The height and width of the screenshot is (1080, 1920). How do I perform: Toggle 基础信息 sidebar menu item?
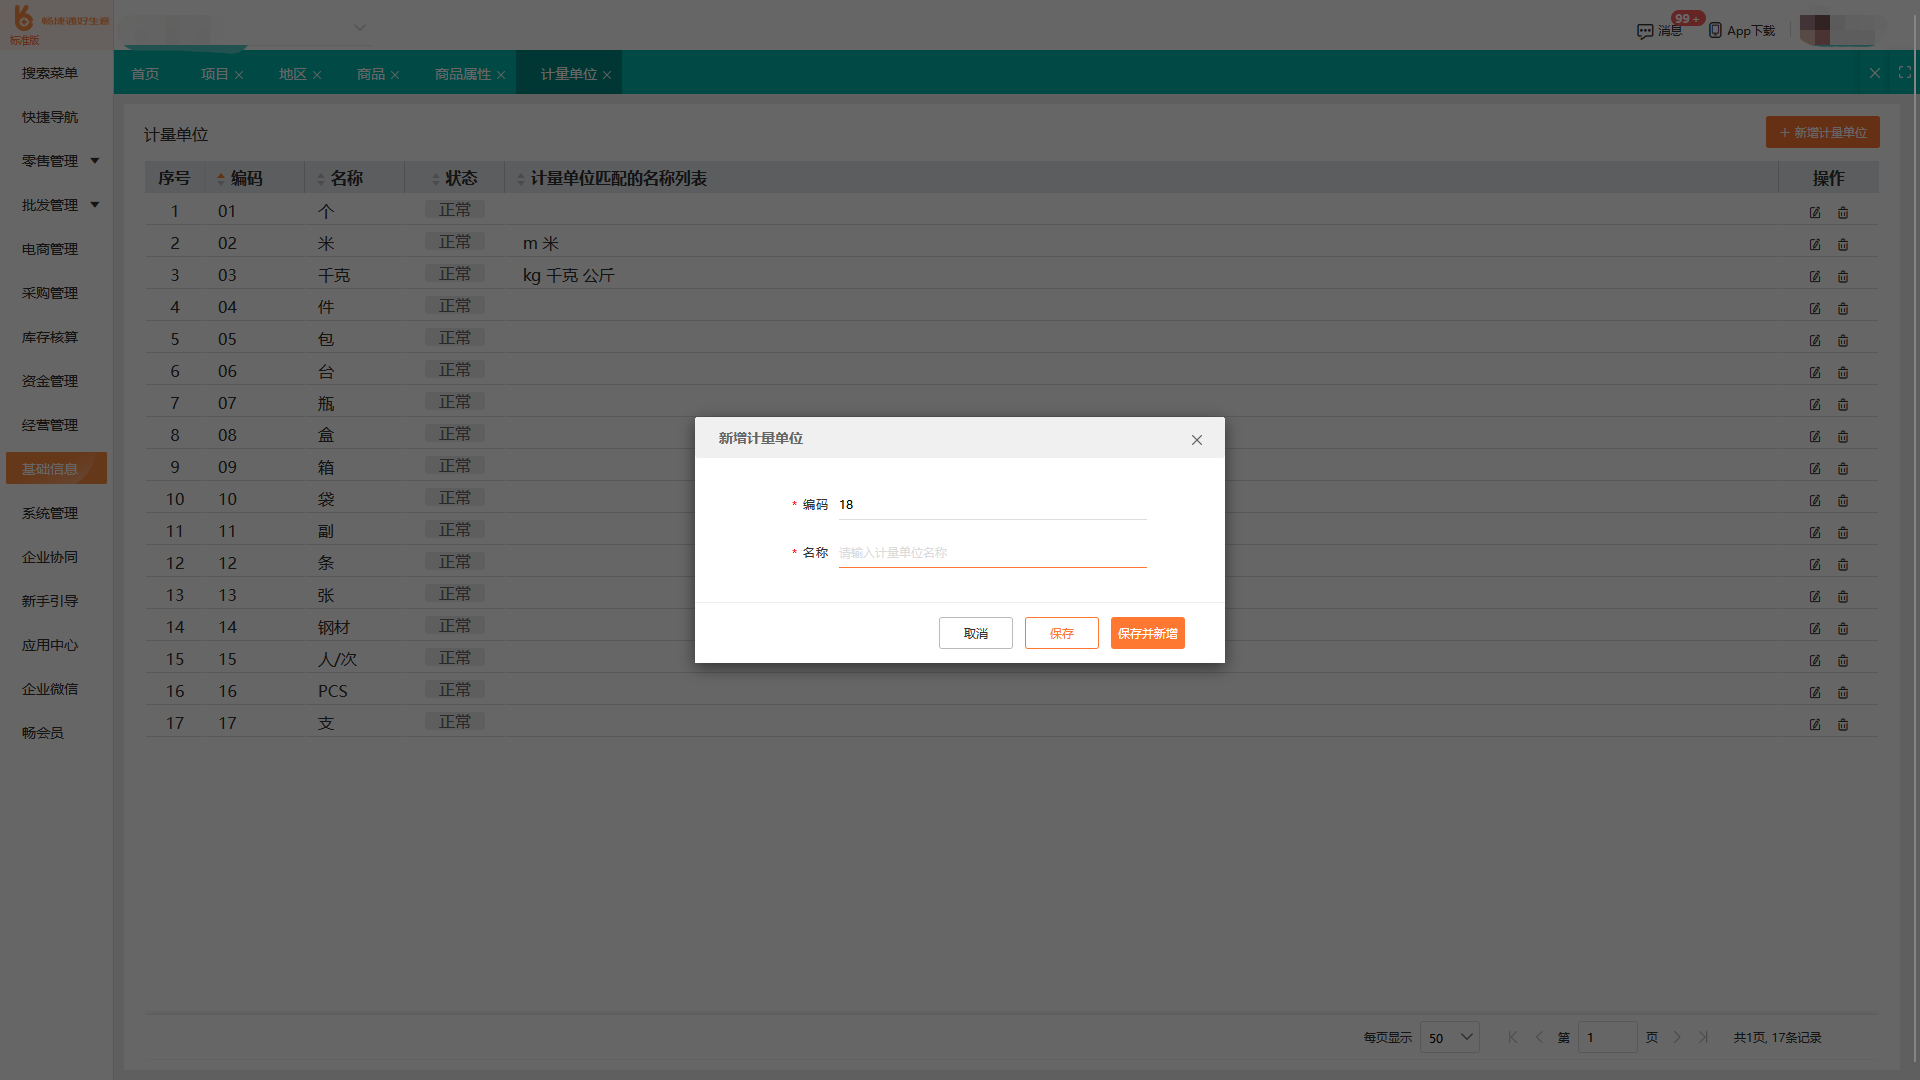point(57,468)
